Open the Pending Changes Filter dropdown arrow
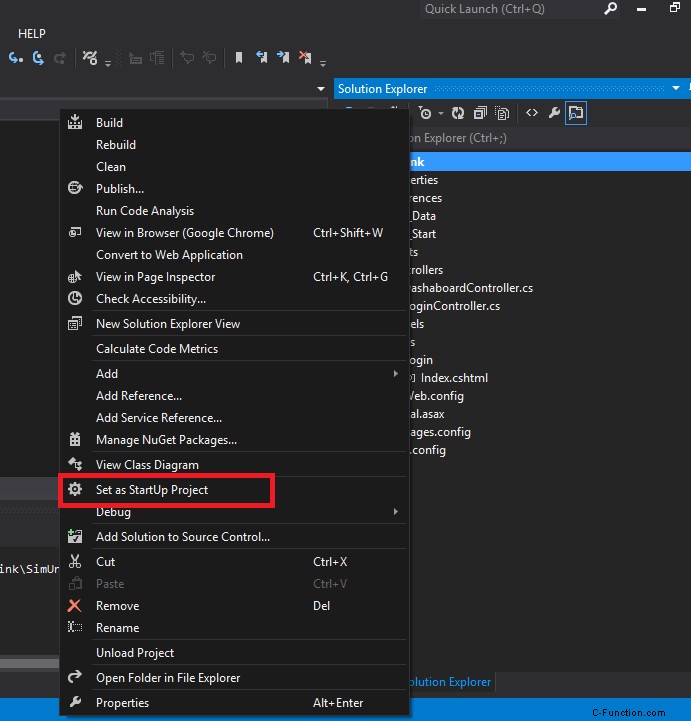 pos(440,114)
